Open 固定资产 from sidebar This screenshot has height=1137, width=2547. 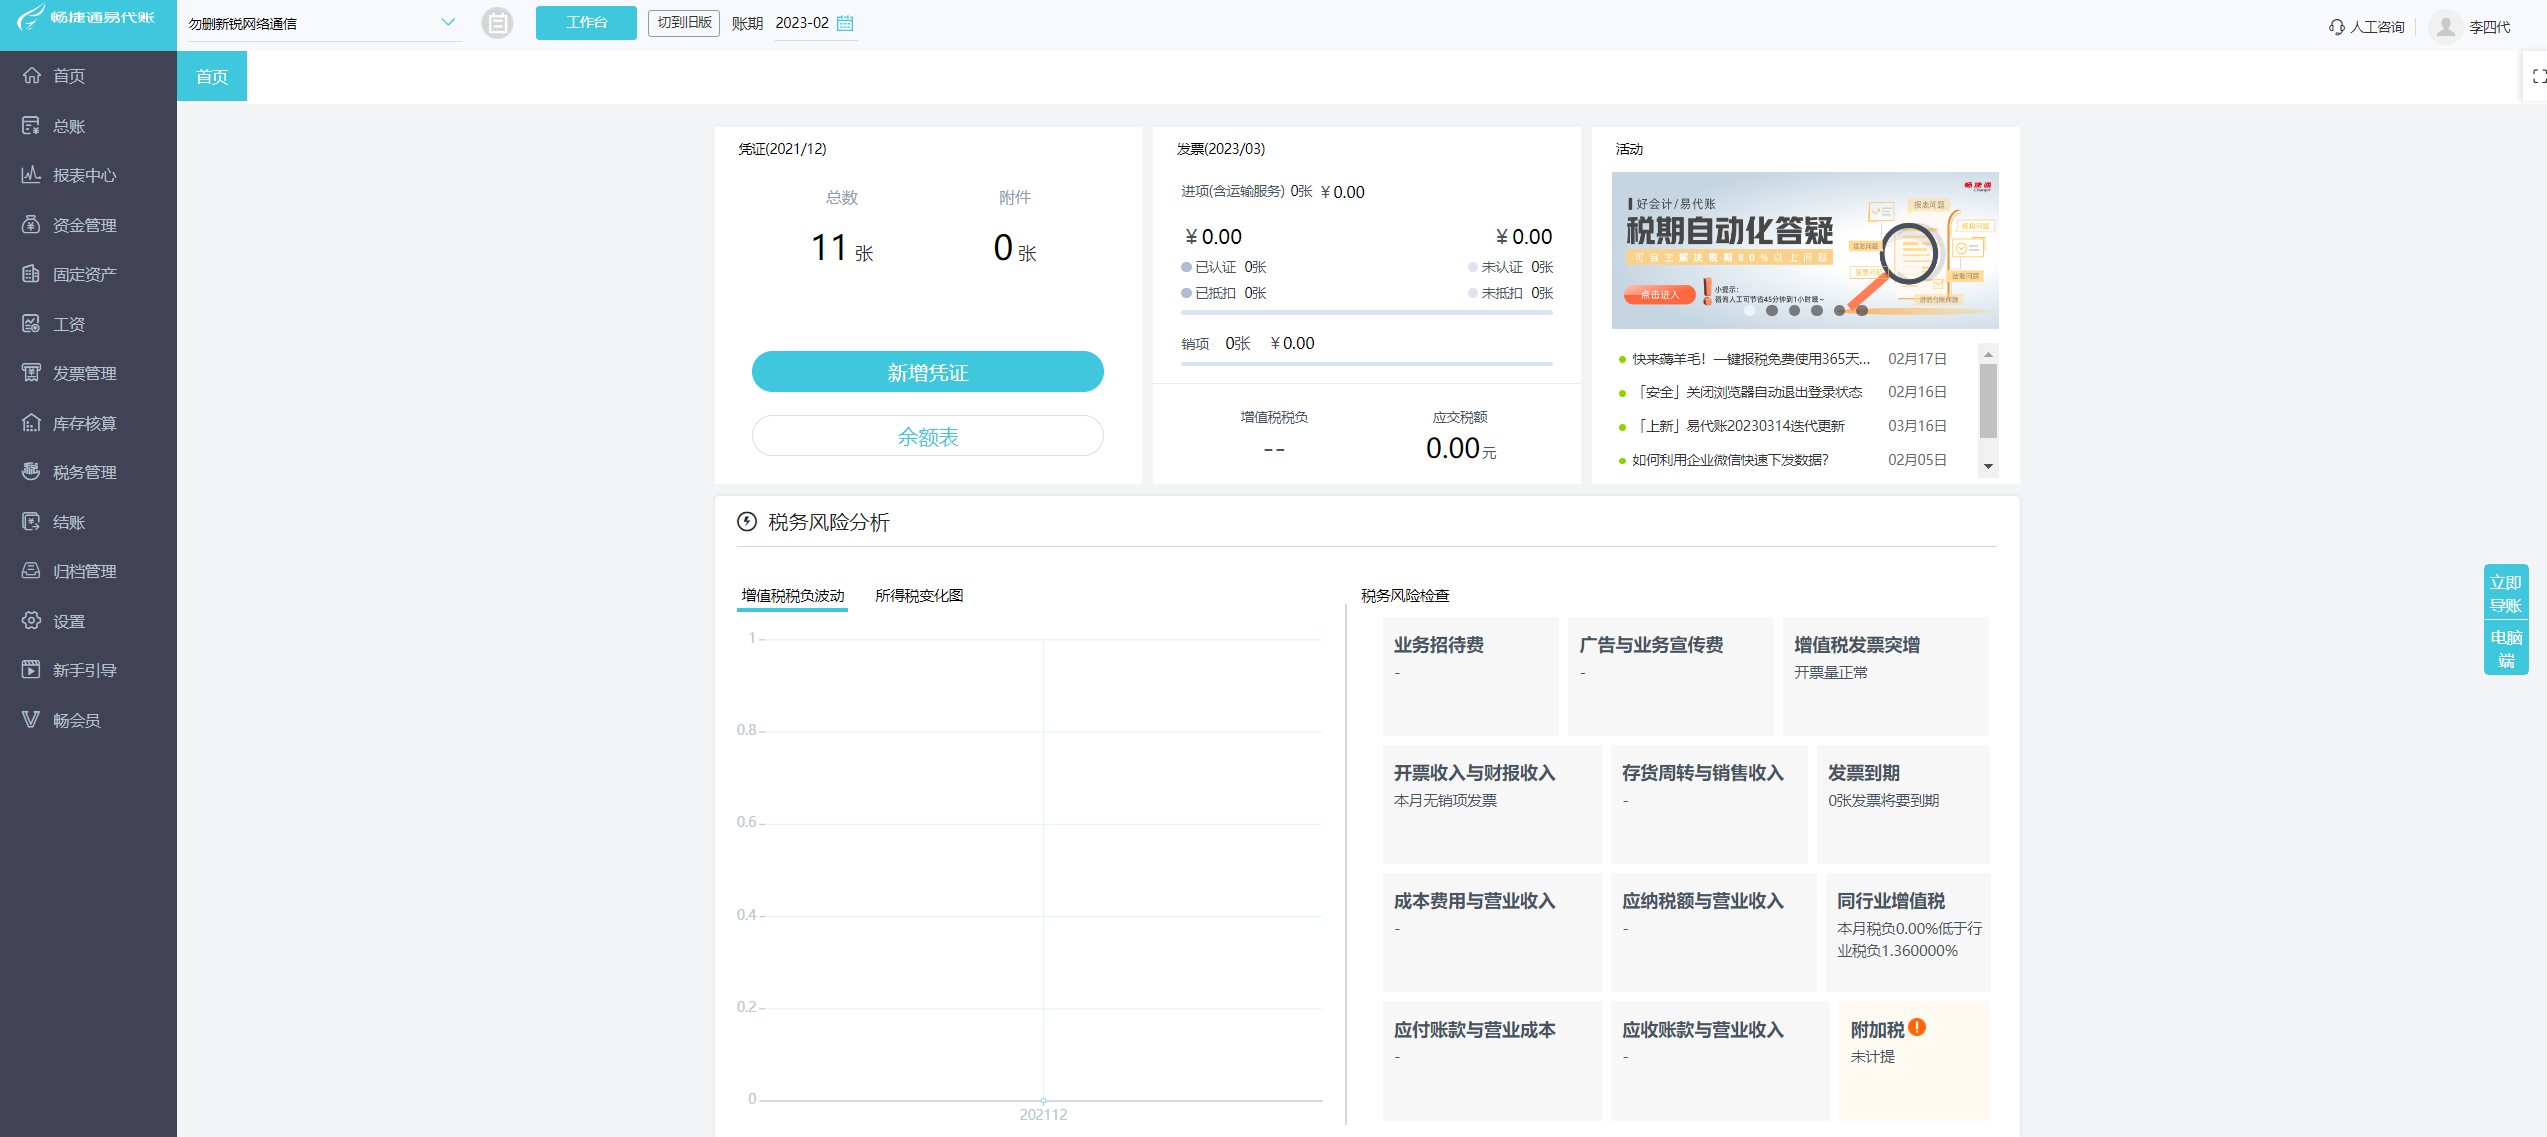88,273
